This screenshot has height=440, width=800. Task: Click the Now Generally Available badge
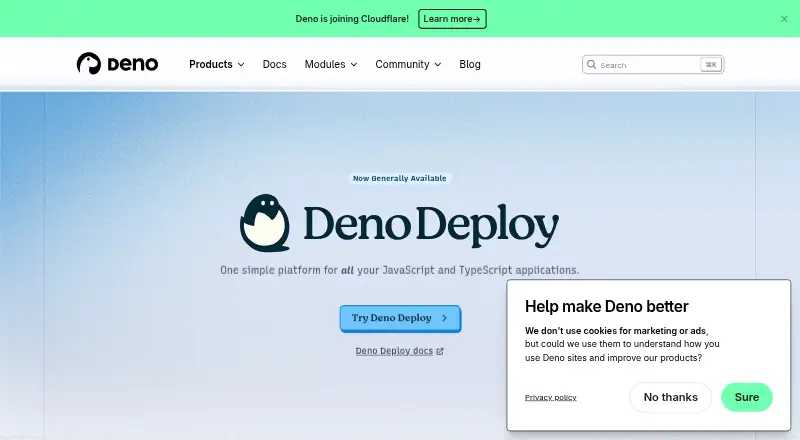click(399, 178)
